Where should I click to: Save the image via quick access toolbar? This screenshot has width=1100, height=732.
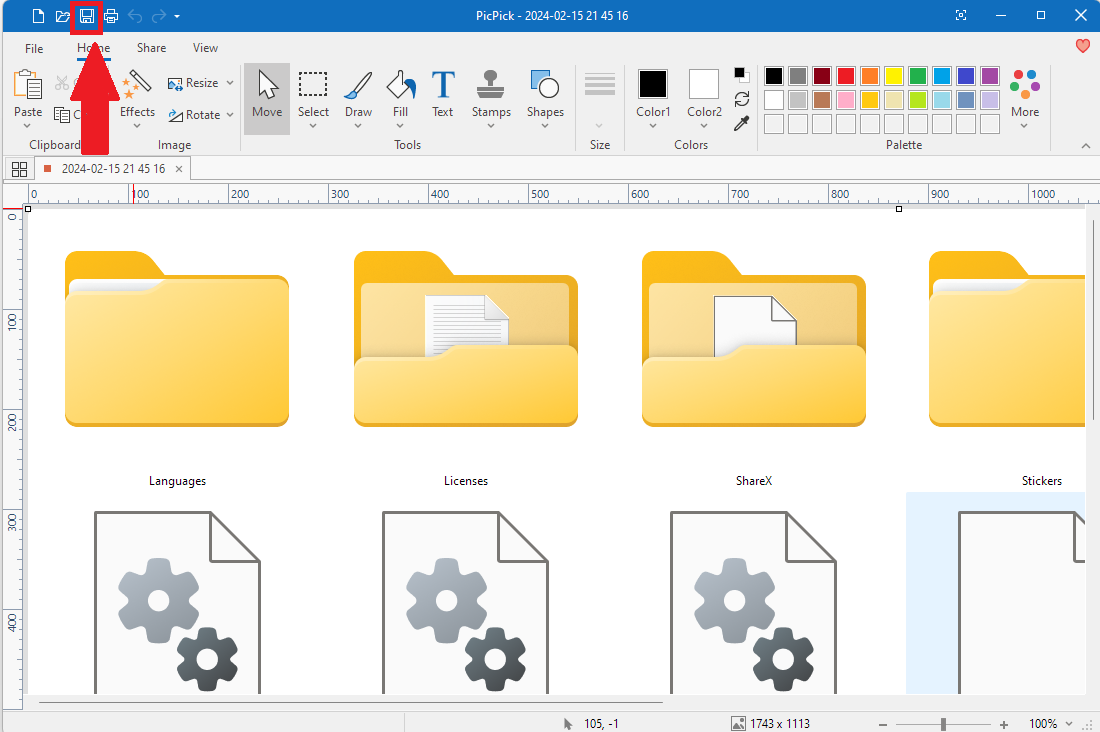(87, 16)
